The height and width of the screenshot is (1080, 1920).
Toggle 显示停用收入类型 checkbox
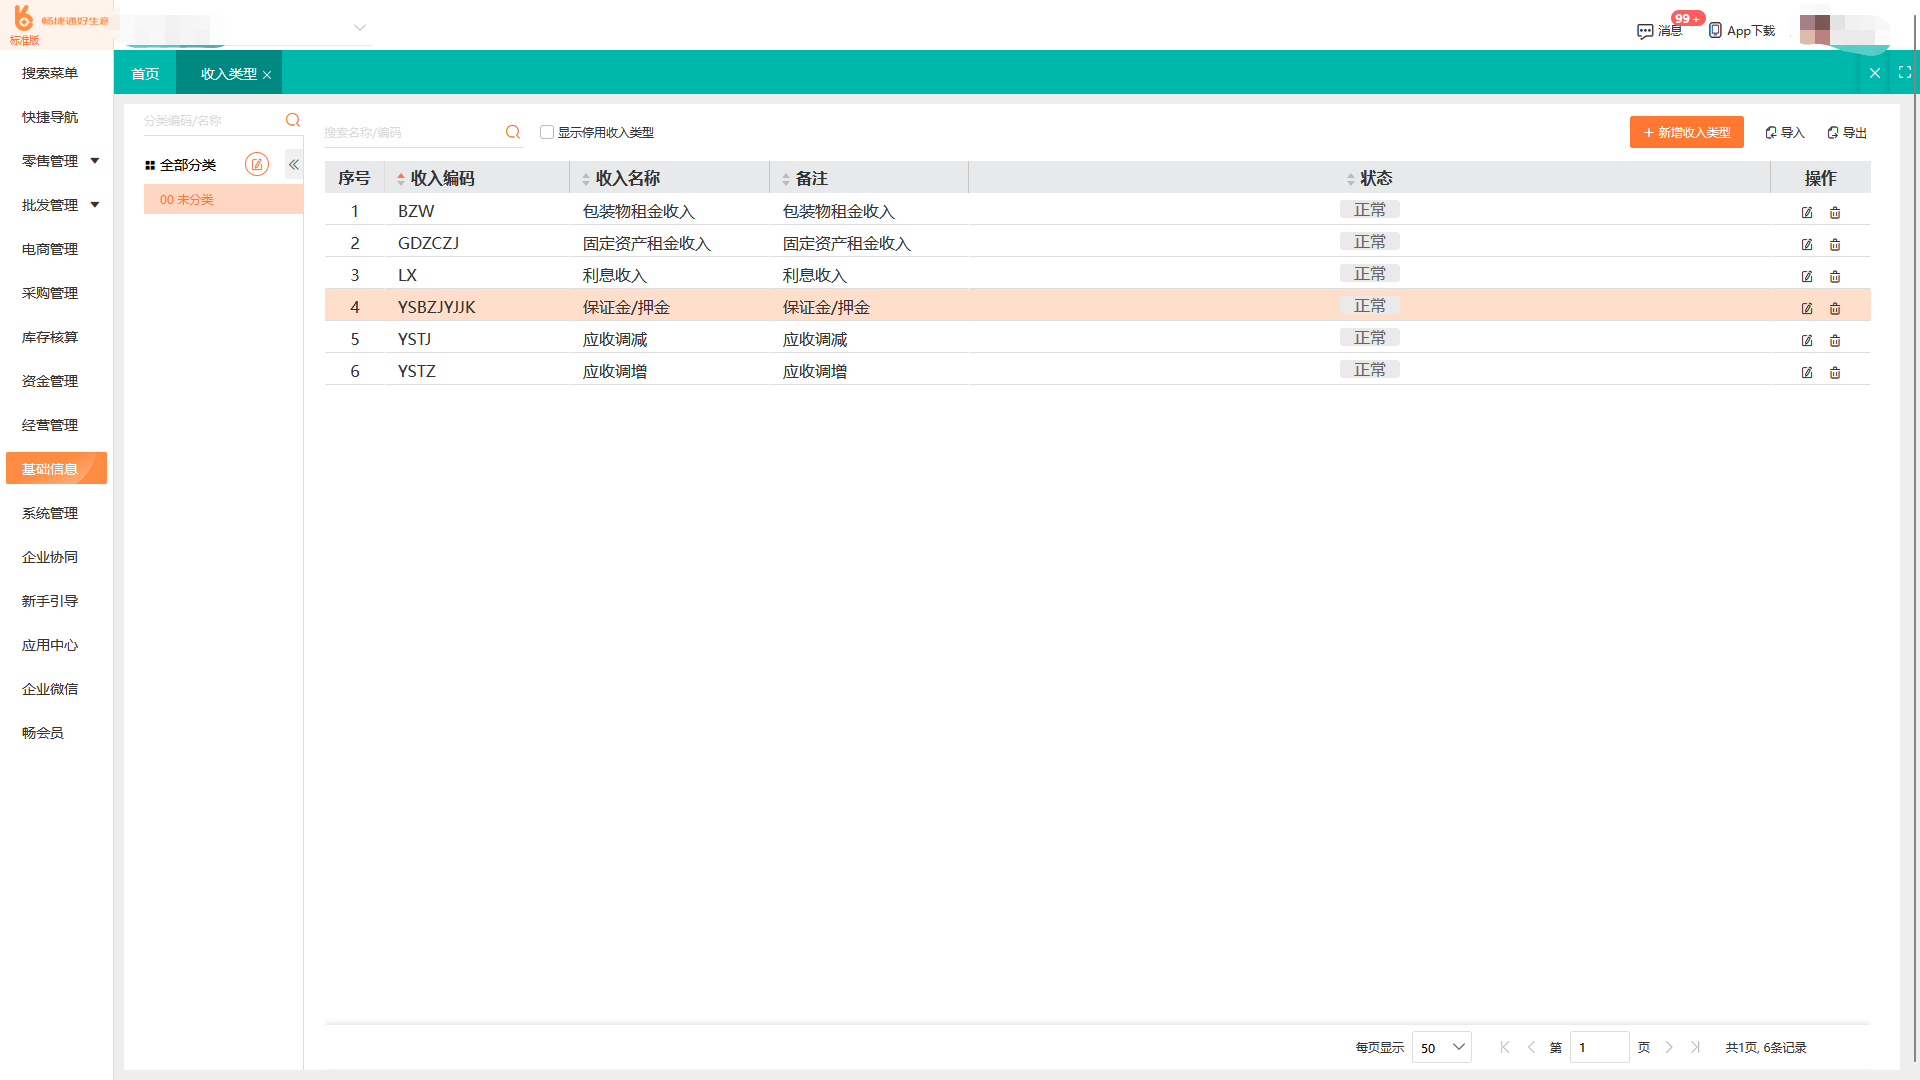pos(546,132)
